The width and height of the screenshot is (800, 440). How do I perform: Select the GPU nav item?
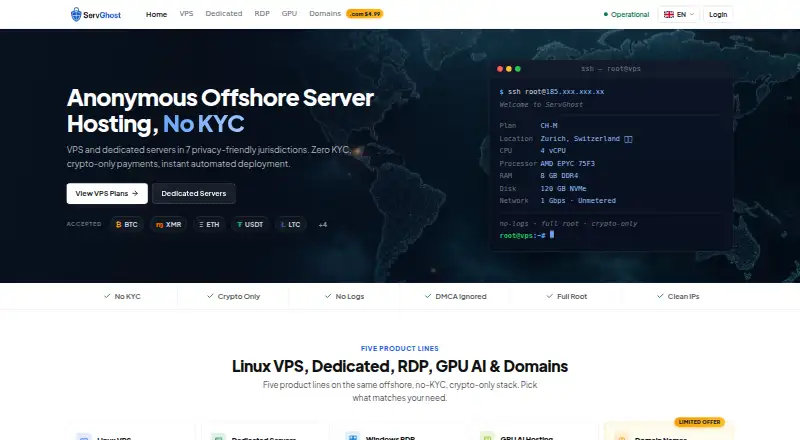tap(289, 14)
